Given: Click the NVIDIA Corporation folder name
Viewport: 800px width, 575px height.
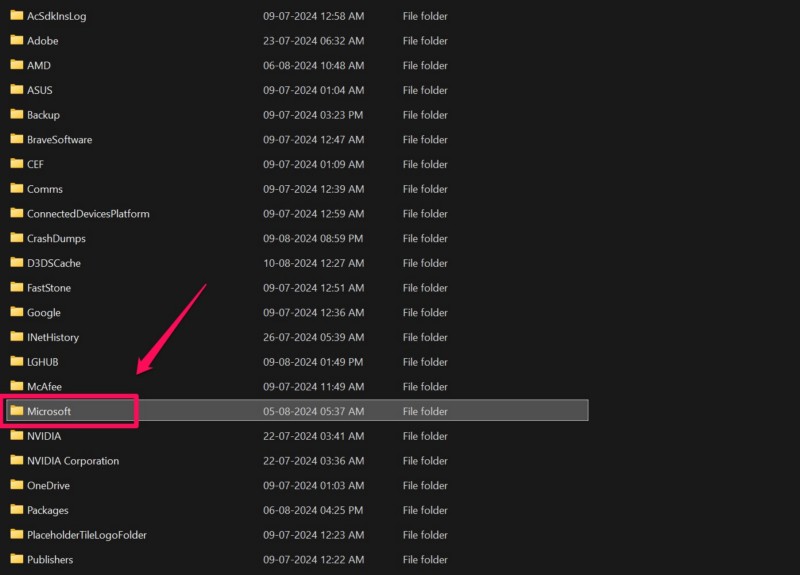Looking at the screenshot, I should pos(73,461).
